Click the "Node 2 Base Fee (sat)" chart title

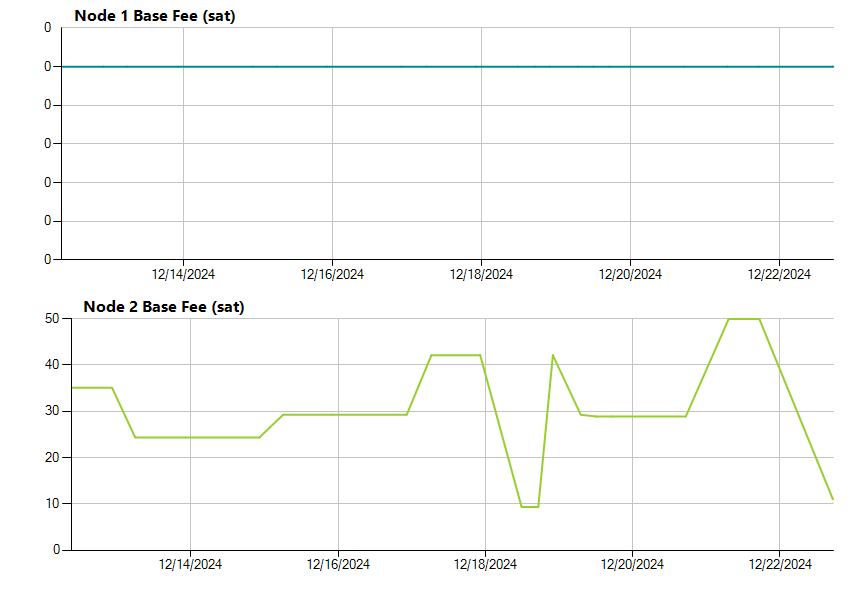coord(163,306)
